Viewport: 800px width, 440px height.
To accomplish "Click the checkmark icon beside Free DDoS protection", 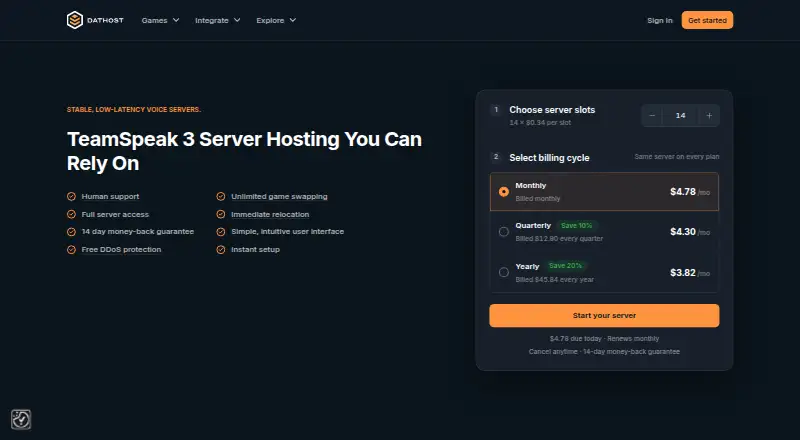I will pos(71,250).
